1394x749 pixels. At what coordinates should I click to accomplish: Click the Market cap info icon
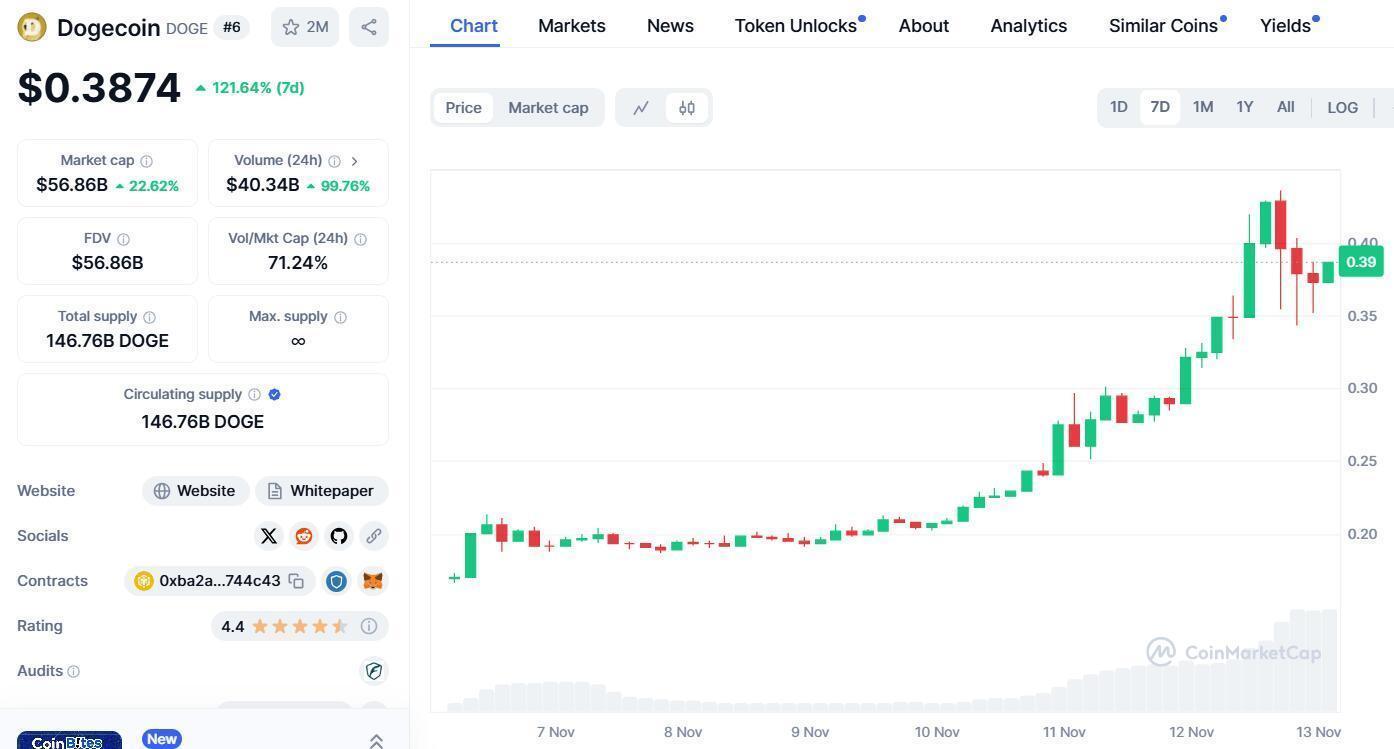(x=147, y=161)
